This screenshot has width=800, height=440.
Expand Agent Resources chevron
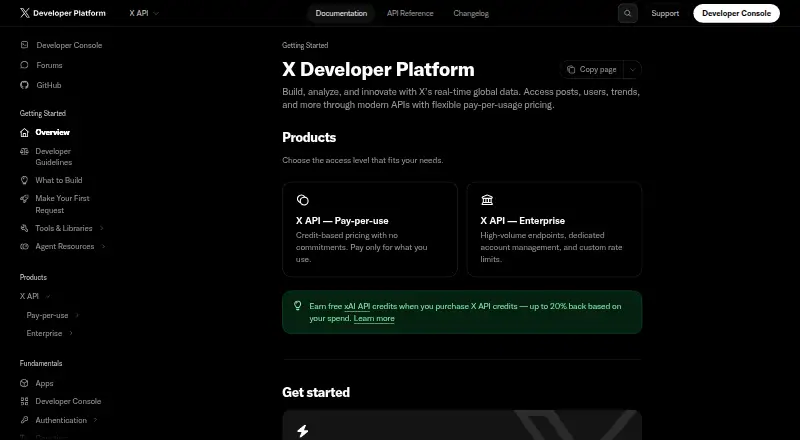pos(104,246)
